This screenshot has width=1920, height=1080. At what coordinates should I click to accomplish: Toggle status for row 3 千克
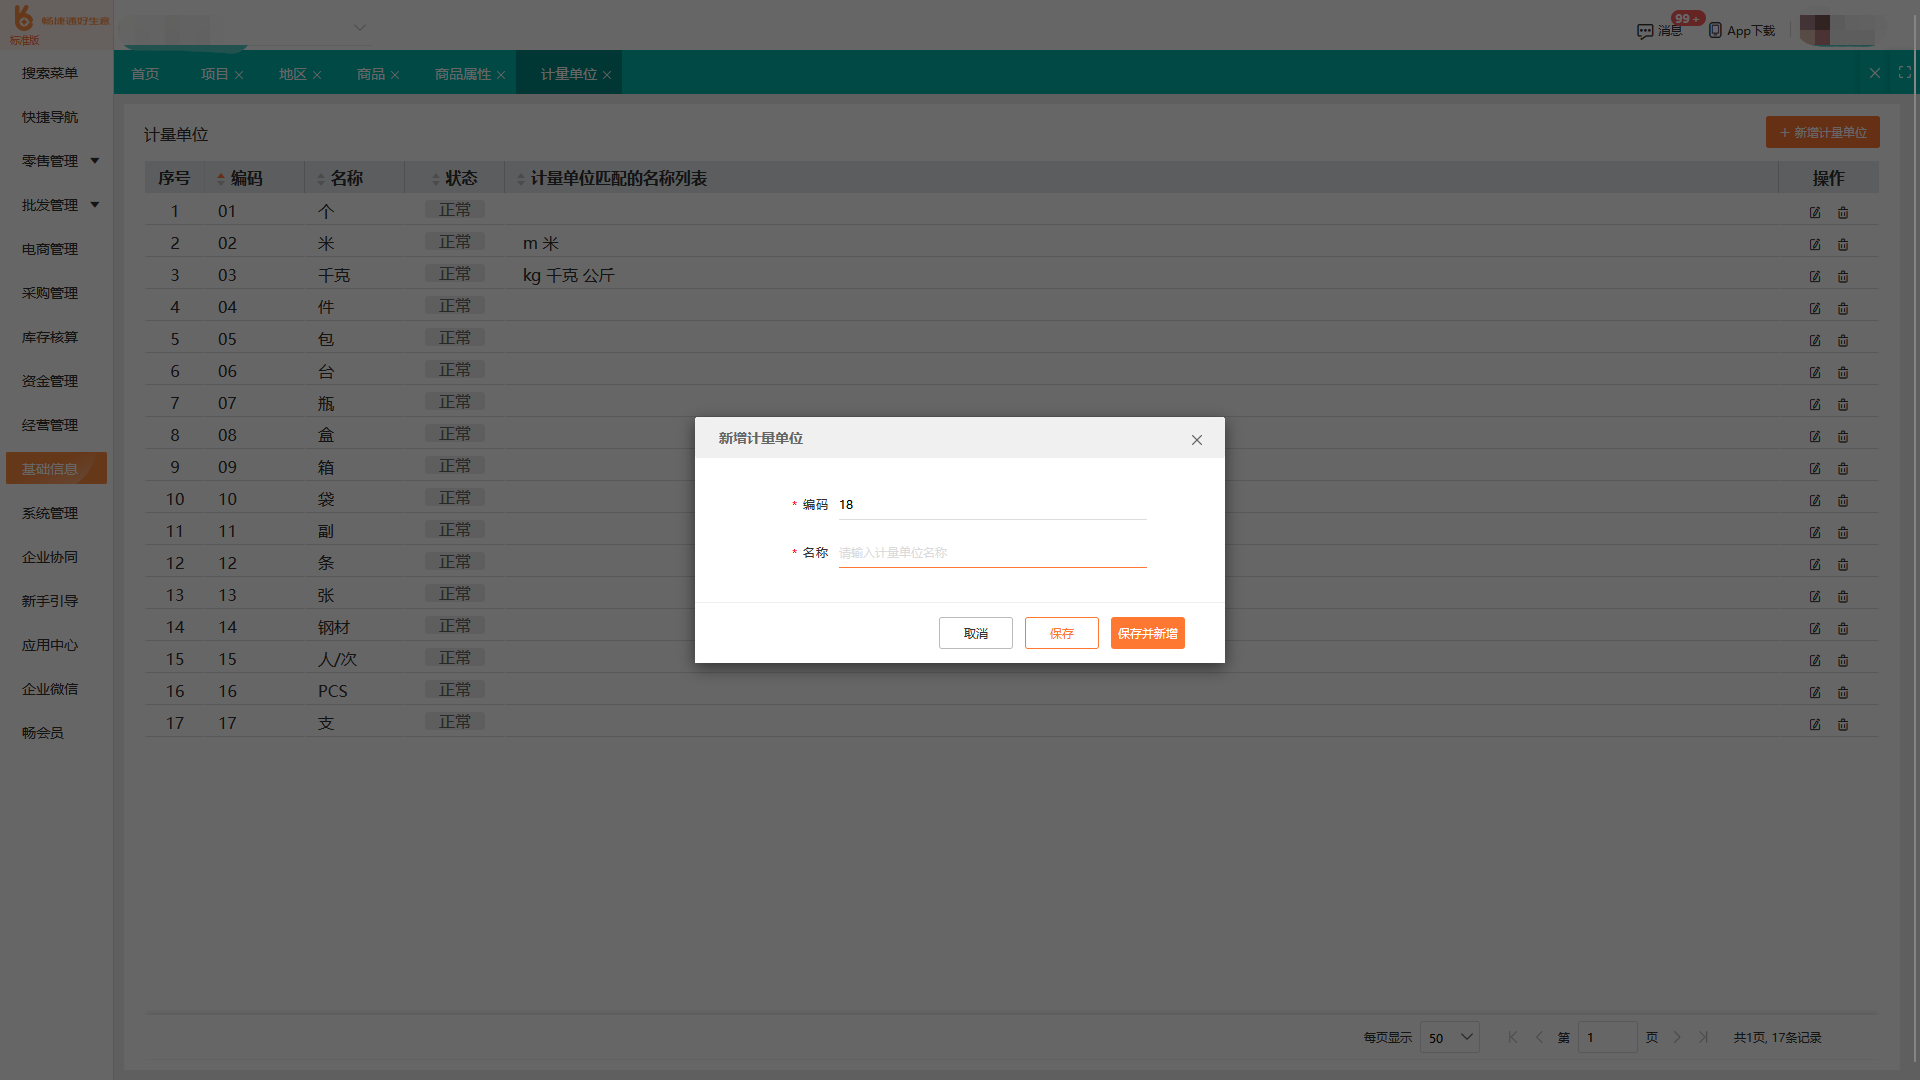click(455, 274)
